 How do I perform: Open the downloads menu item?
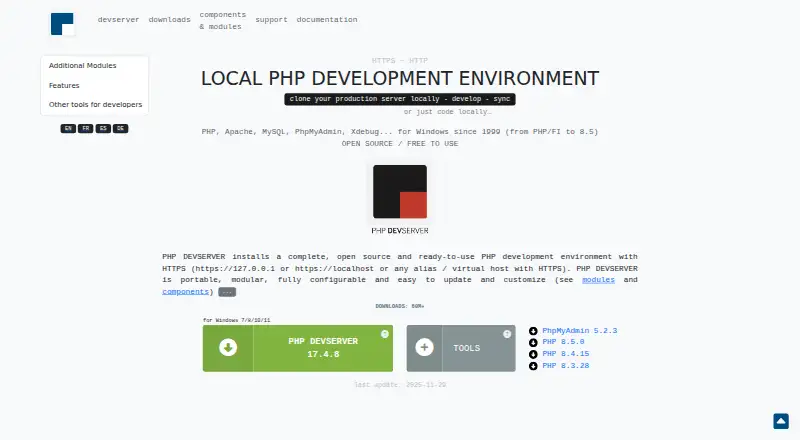(x=169, y=20)
